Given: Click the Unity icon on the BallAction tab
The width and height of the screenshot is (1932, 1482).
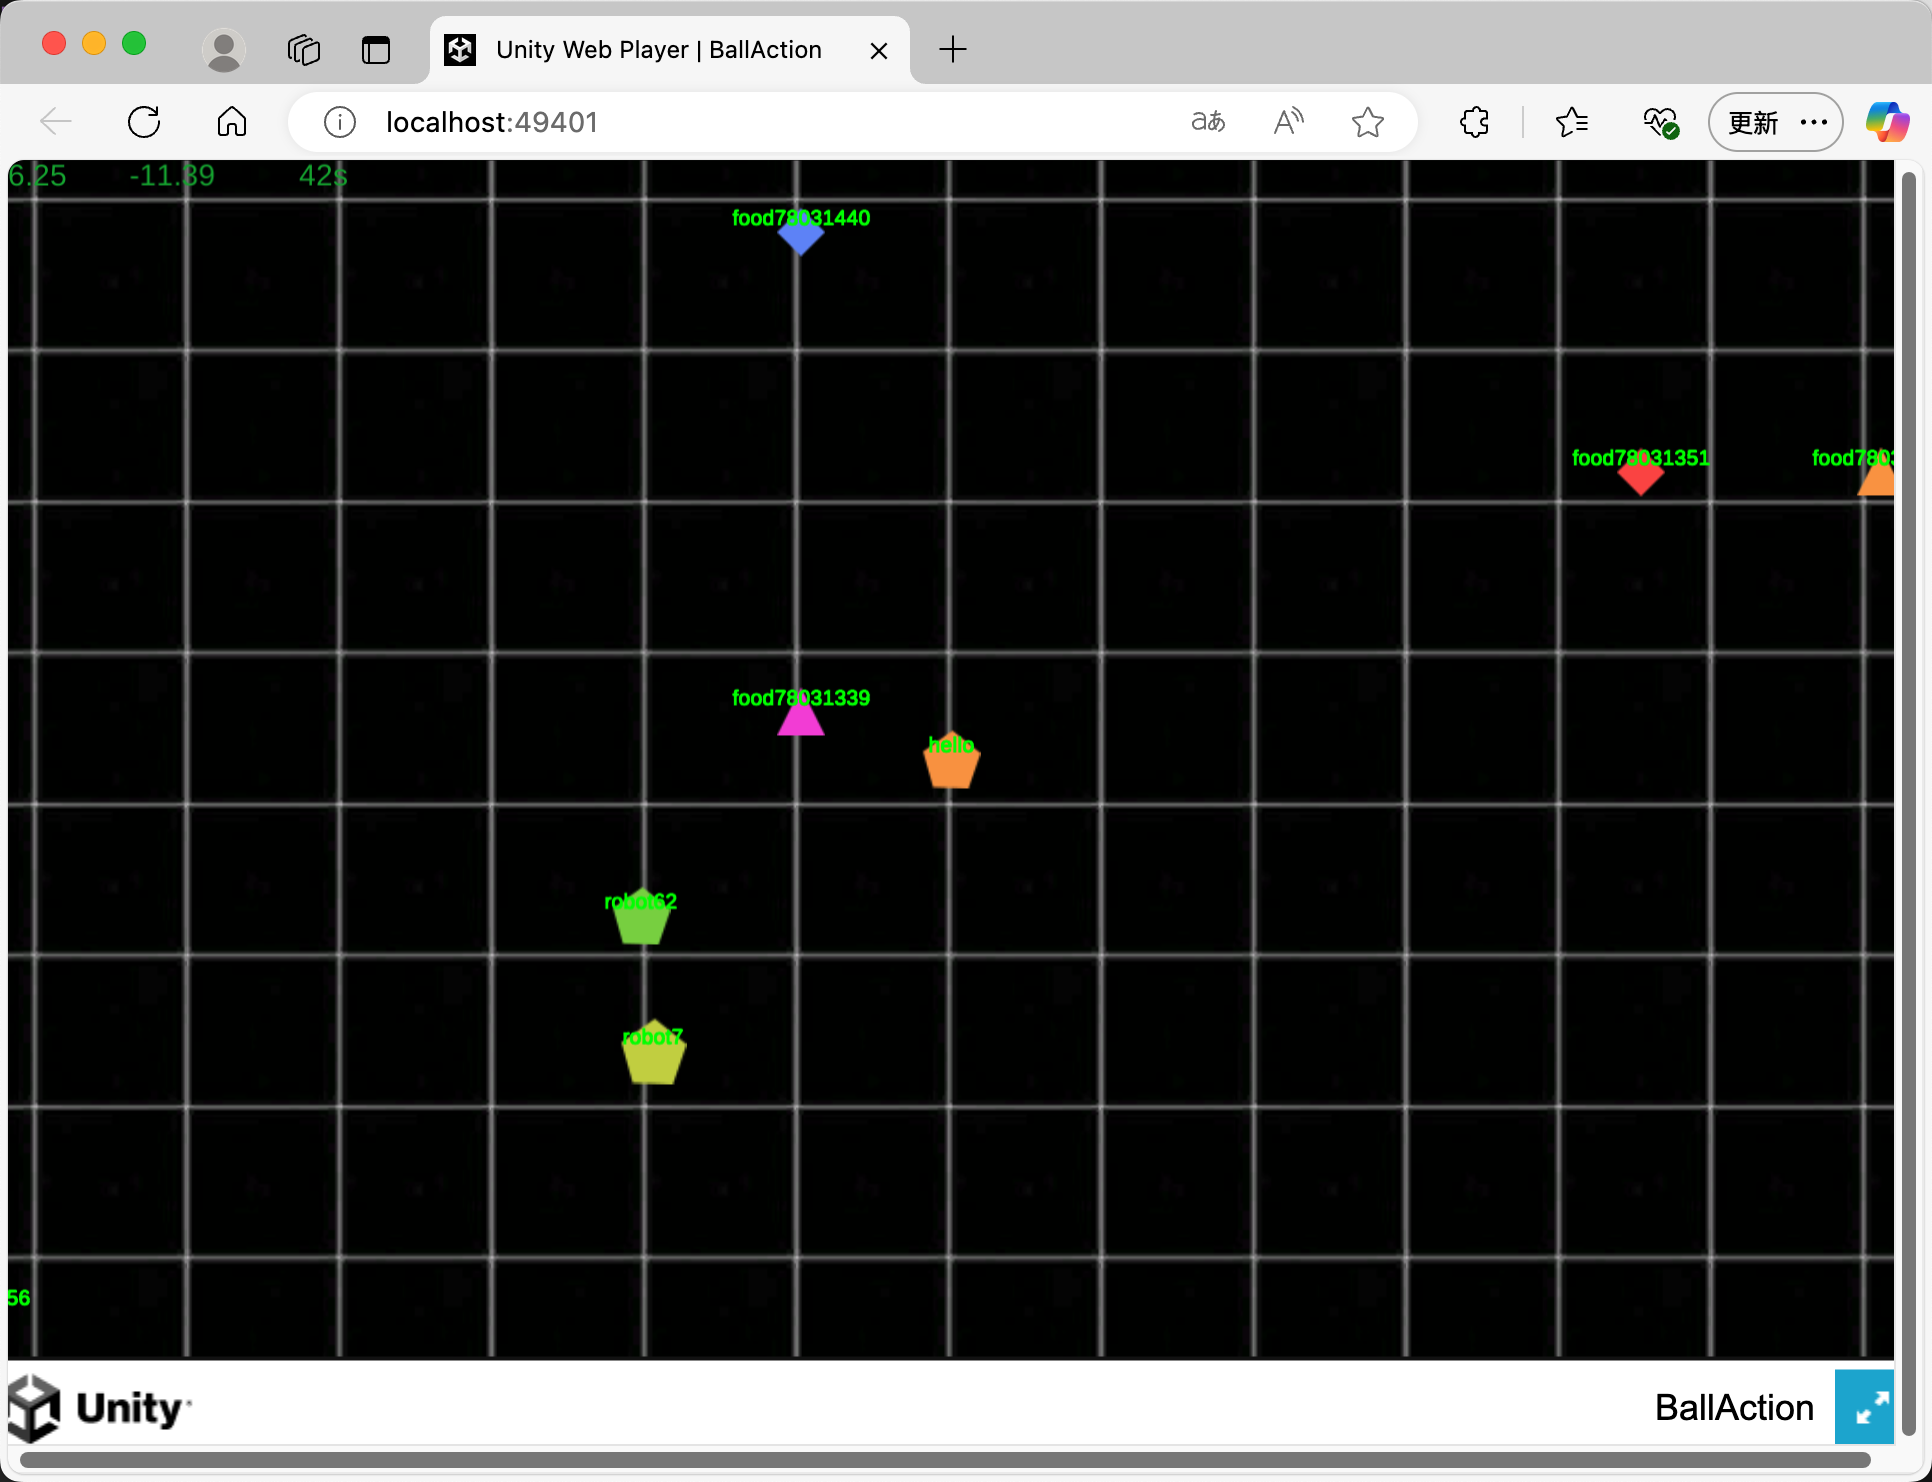Looking at the screenshot, I should 460,49.
